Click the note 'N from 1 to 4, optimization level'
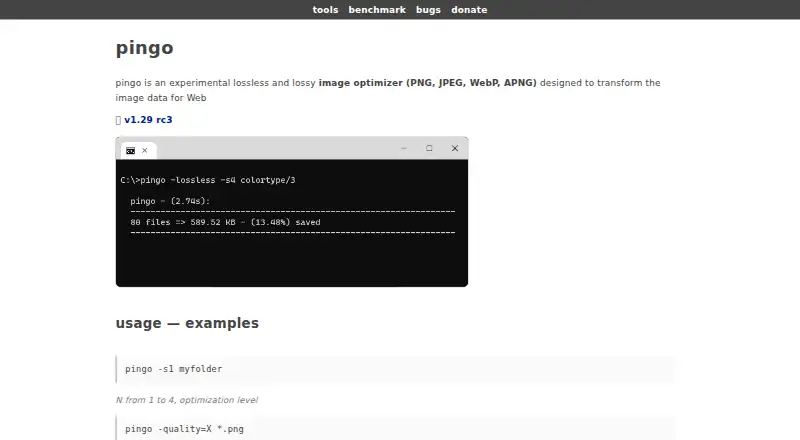This screenshot has width=800, height=440. click(187, 400)
